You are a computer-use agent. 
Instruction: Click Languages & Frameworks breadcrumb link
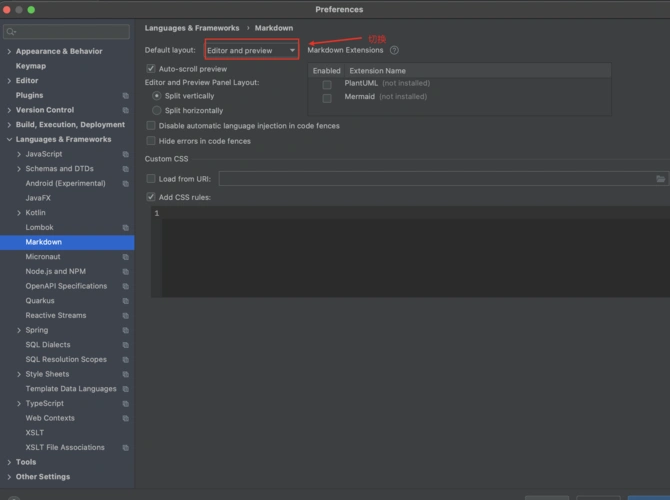[x=192, y=28]
